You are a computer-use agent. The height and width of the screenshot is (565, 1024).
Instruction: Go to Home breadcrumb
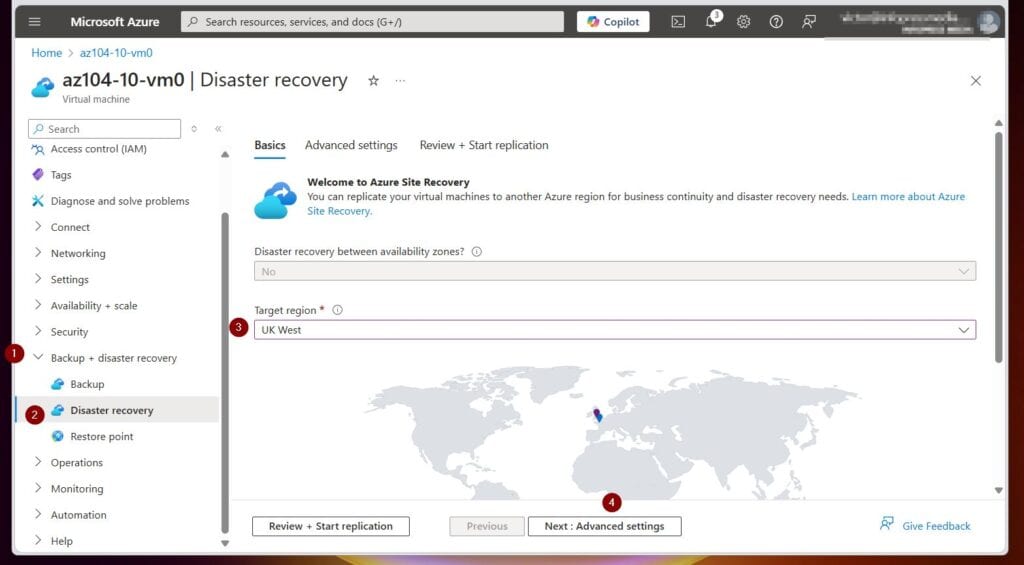point(46,53)
